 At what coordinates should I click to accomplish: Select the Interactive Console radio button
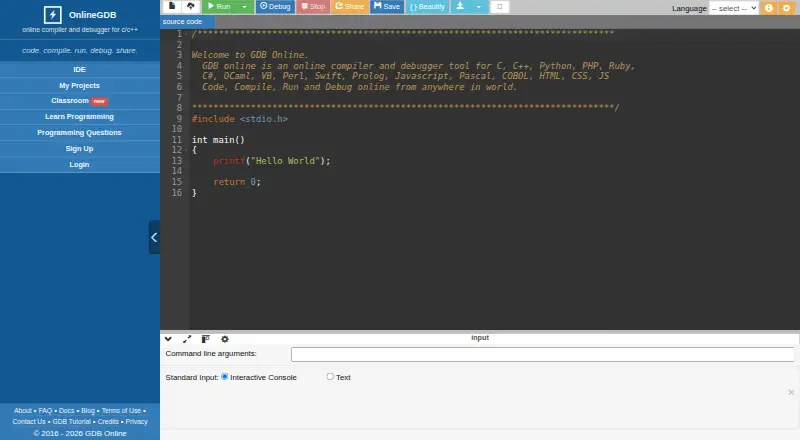point(224,377)
